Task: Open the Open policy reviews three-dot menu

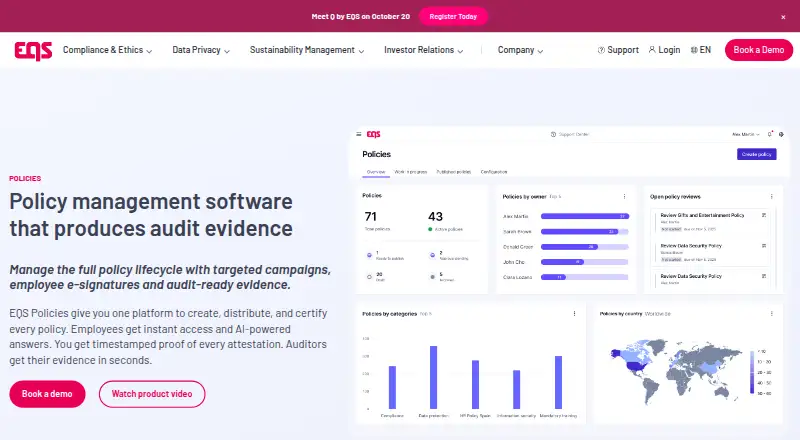Action: (771, 197)
